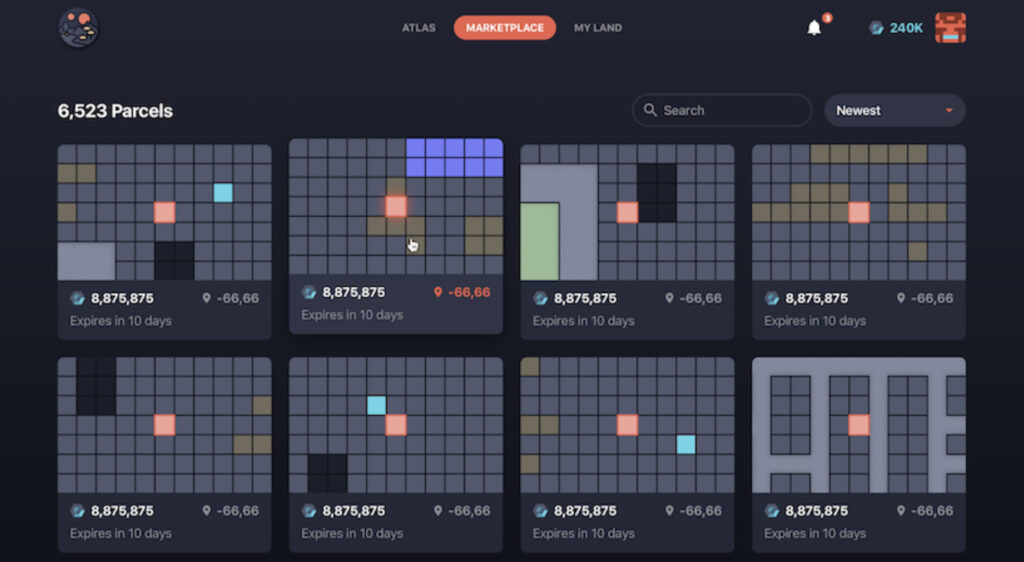Click the red location pin on hovered parcel
The width and height of the screenshot is (1024, 562).
click(x=437, y=292)
